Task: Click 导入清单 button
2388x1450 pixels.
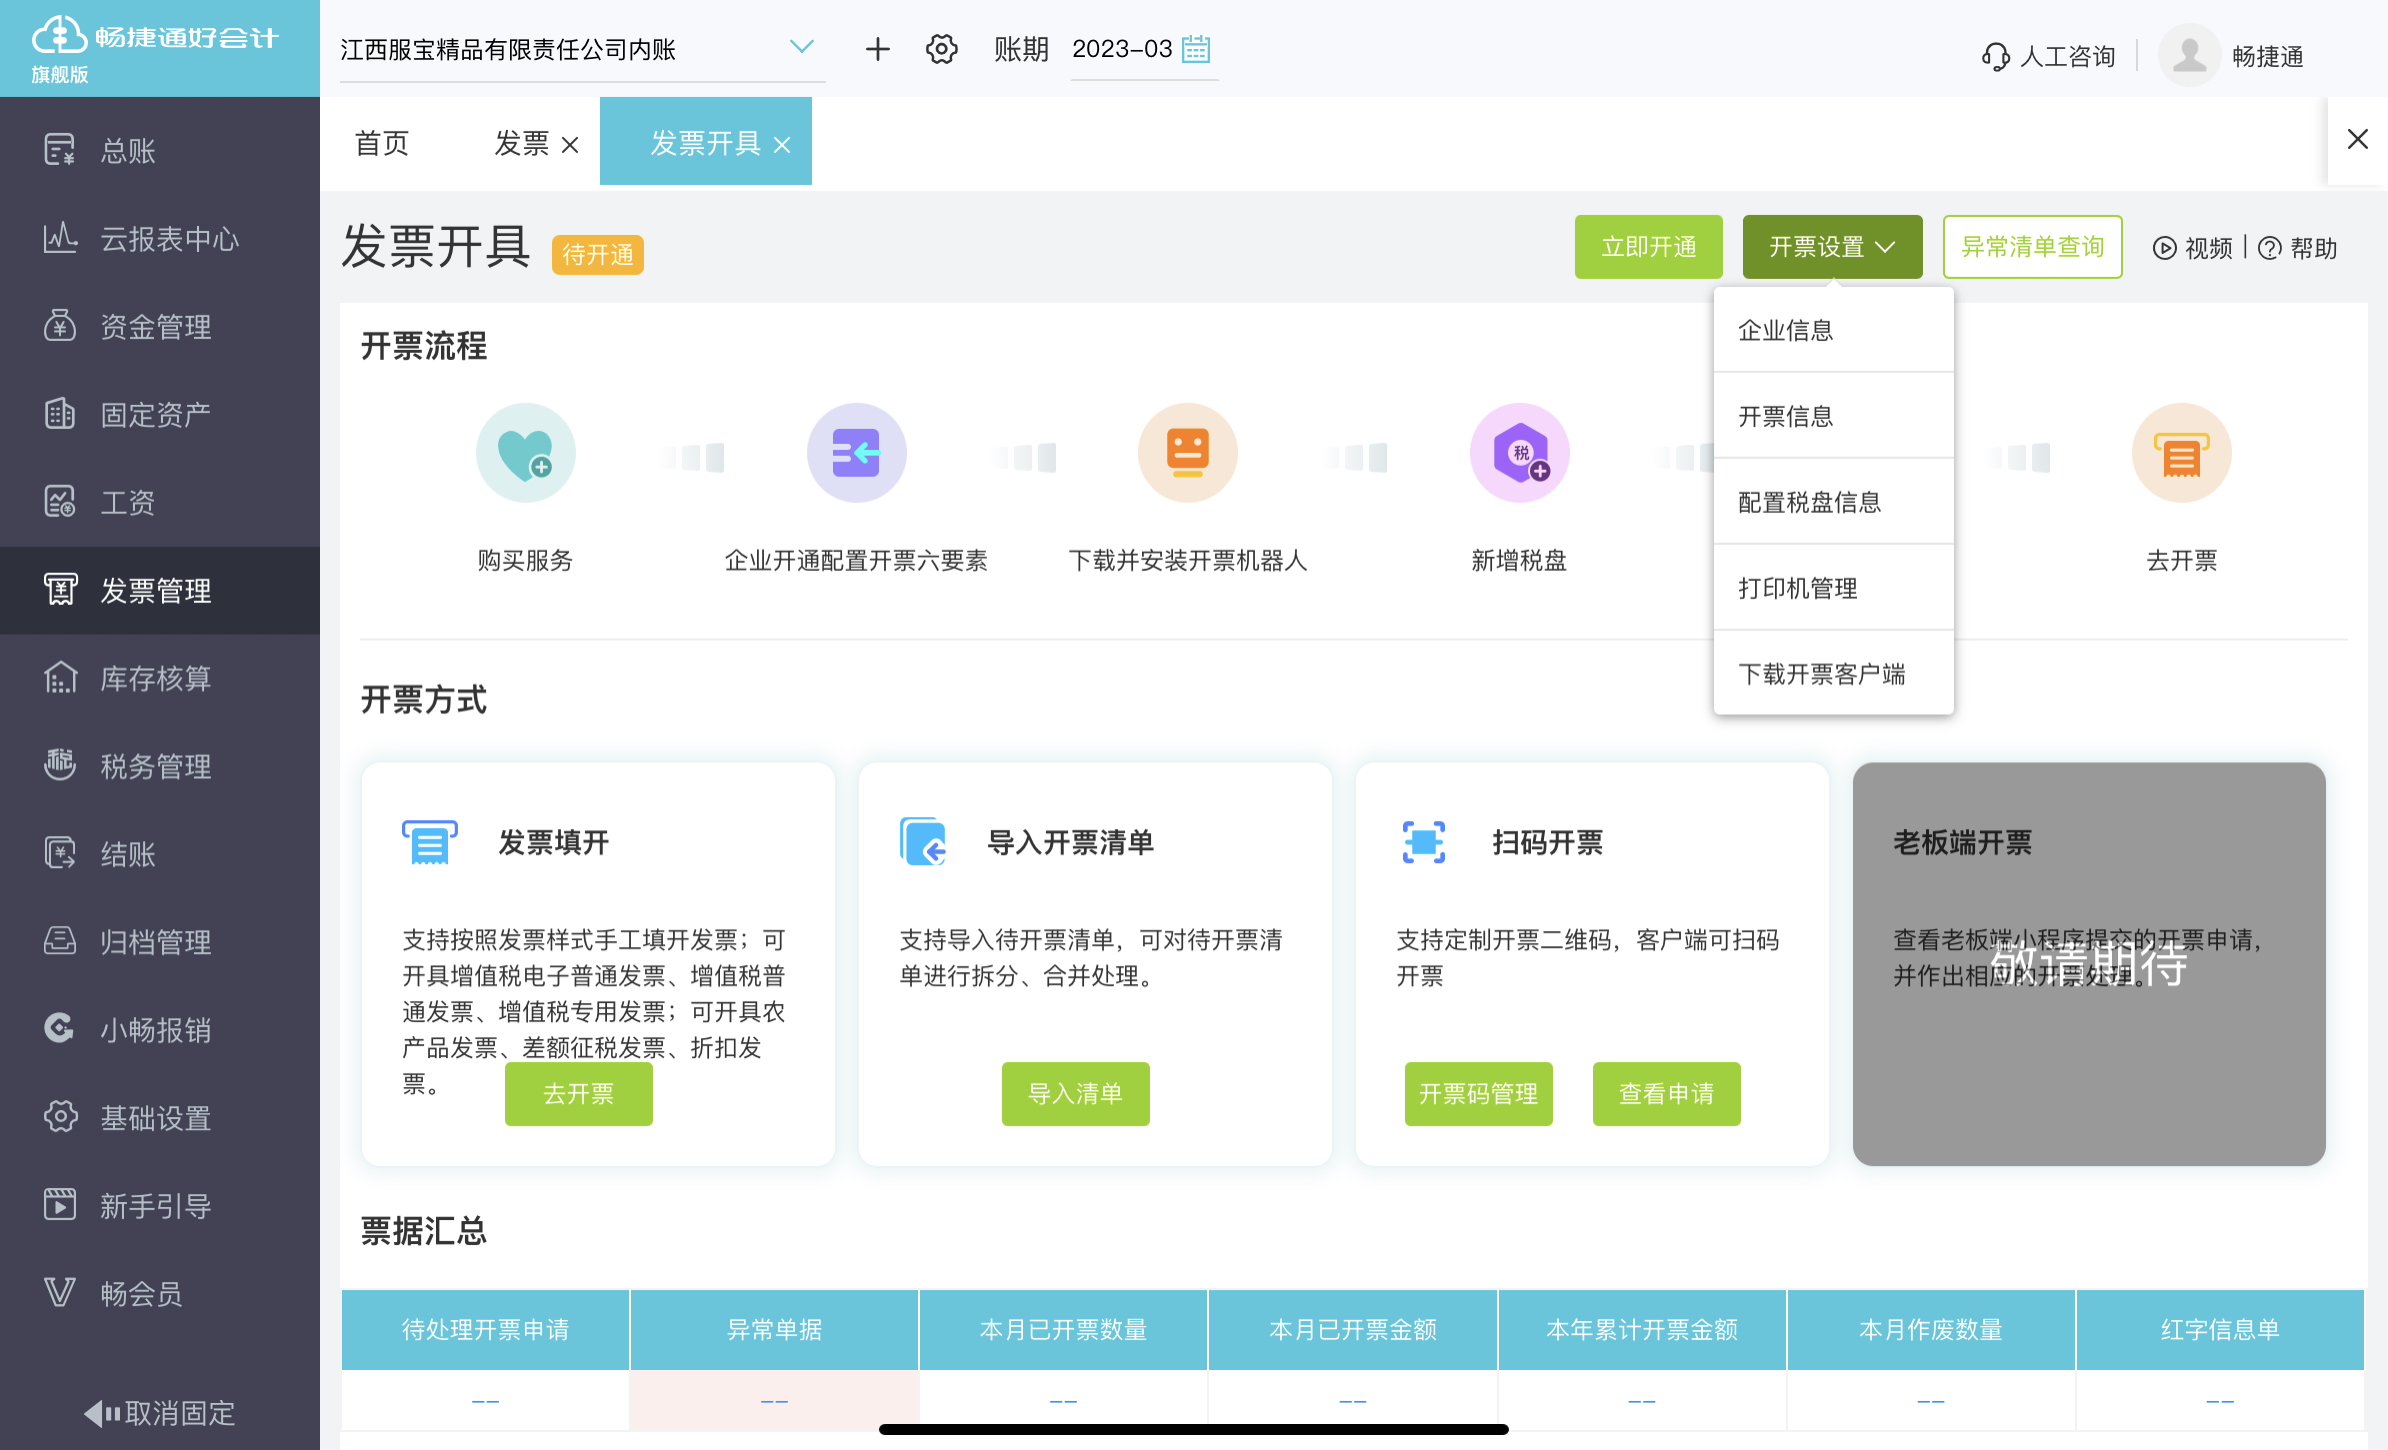Action: tap(1076, 1093)
